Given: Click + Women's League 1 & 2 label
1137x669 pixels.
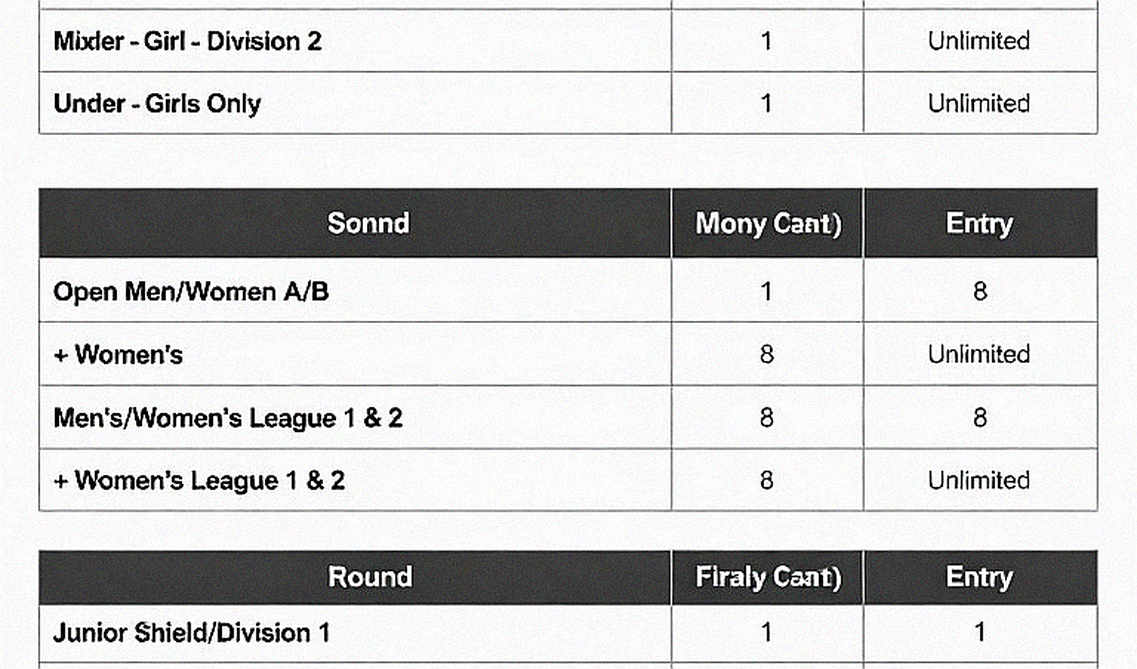Looking at the screenshot, I should tap(199, 481).
